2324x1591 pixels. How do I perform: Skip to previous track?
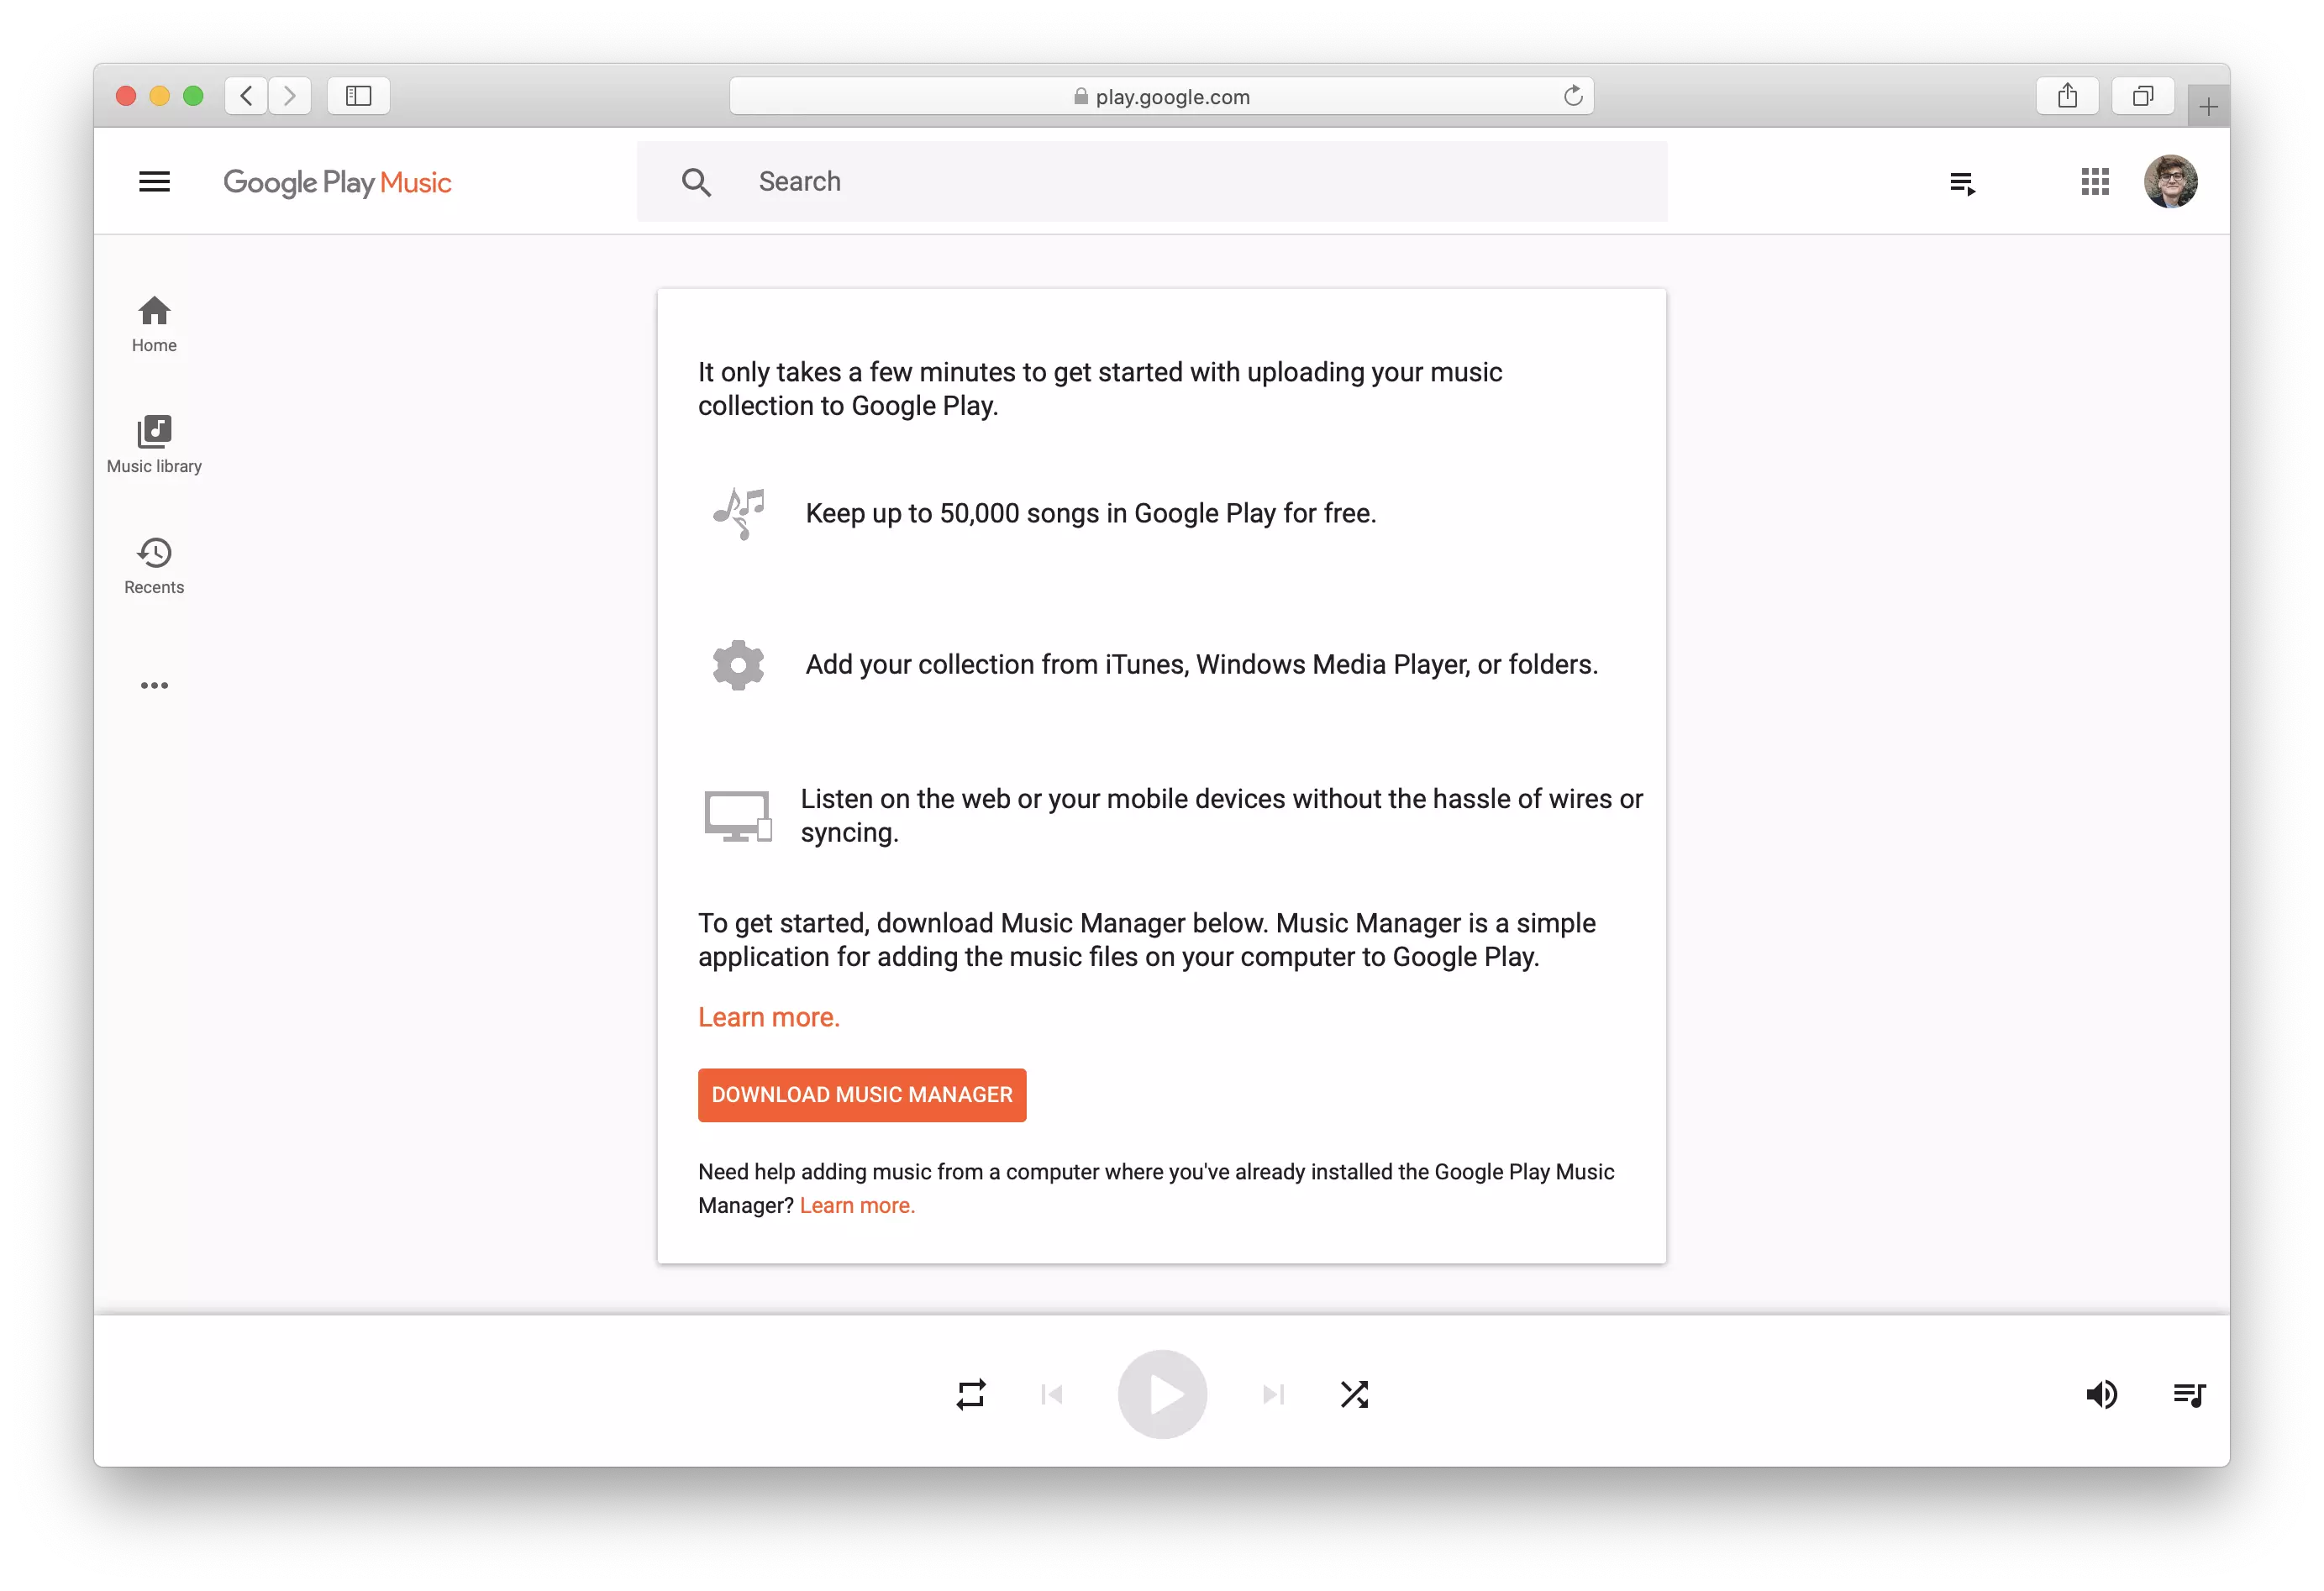(1053, 1395)
